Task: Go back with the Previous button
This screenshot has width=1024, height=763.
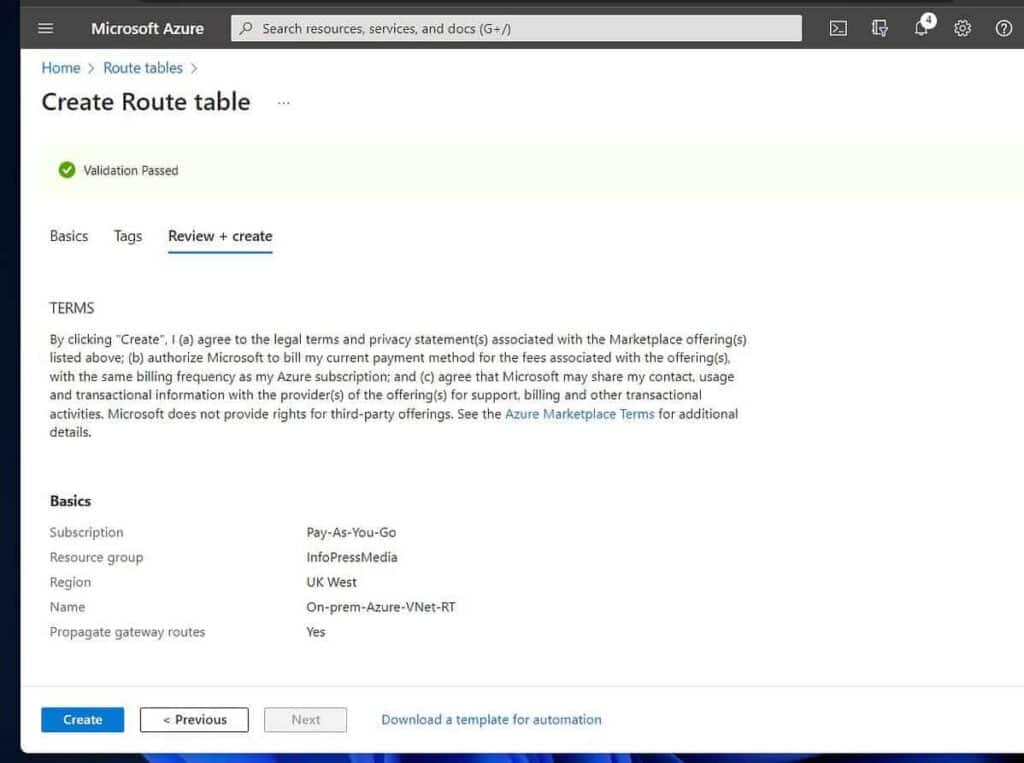Action: point(194,720)
